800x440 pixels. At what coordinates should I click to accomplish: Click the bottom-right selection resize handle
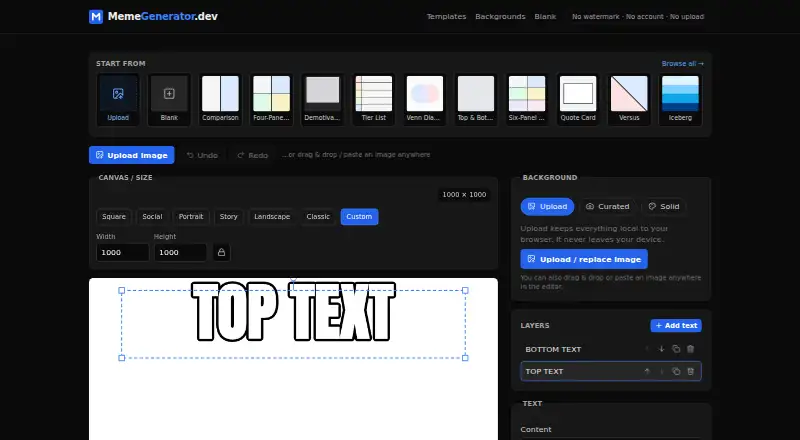pyautogui.click(x=465, y=358)
